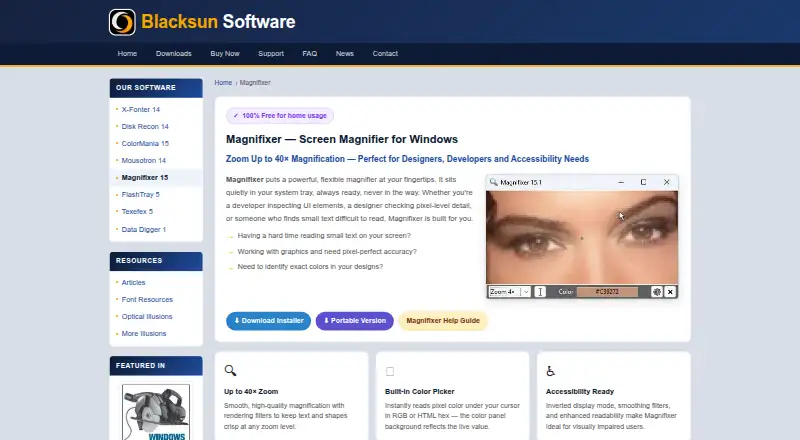This screenshot has height=440, width=800.
Task: Open Articles under Resources
Action: click(133, 283)
